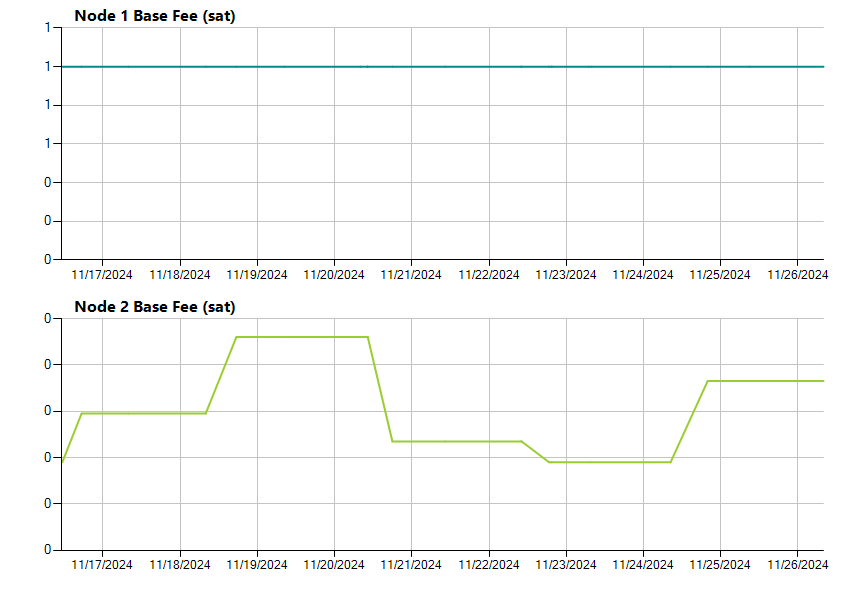Image resolution: width=860 pixels, height=600 pixels.
Task: Select 11/21/2024 date under Node 1 chart
Action: pos(411,274)
